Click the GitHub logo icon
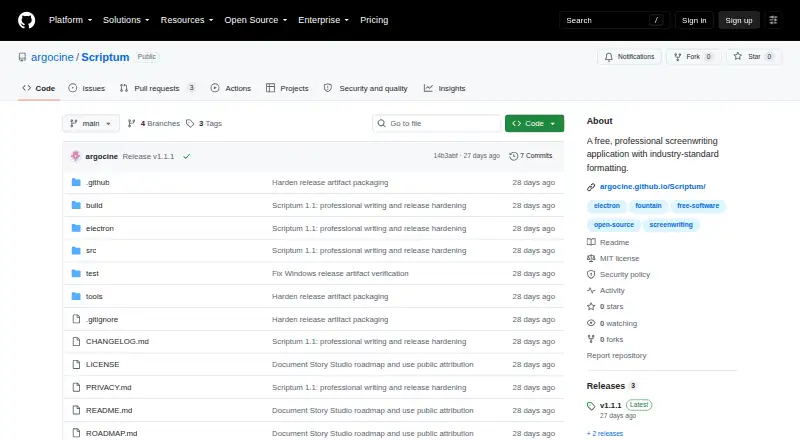This screenshot has width=800, height=440. (27, 20)
